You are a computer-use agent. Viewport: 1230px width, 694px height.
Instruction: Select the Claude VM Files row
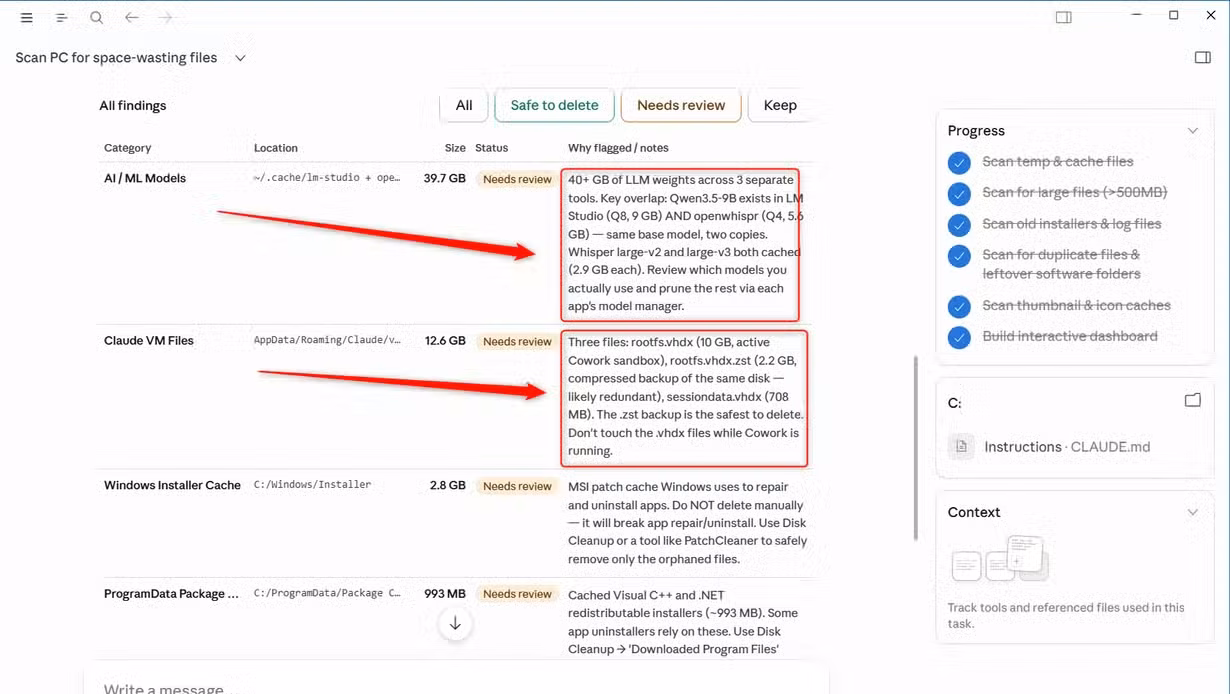pos(456,397)
